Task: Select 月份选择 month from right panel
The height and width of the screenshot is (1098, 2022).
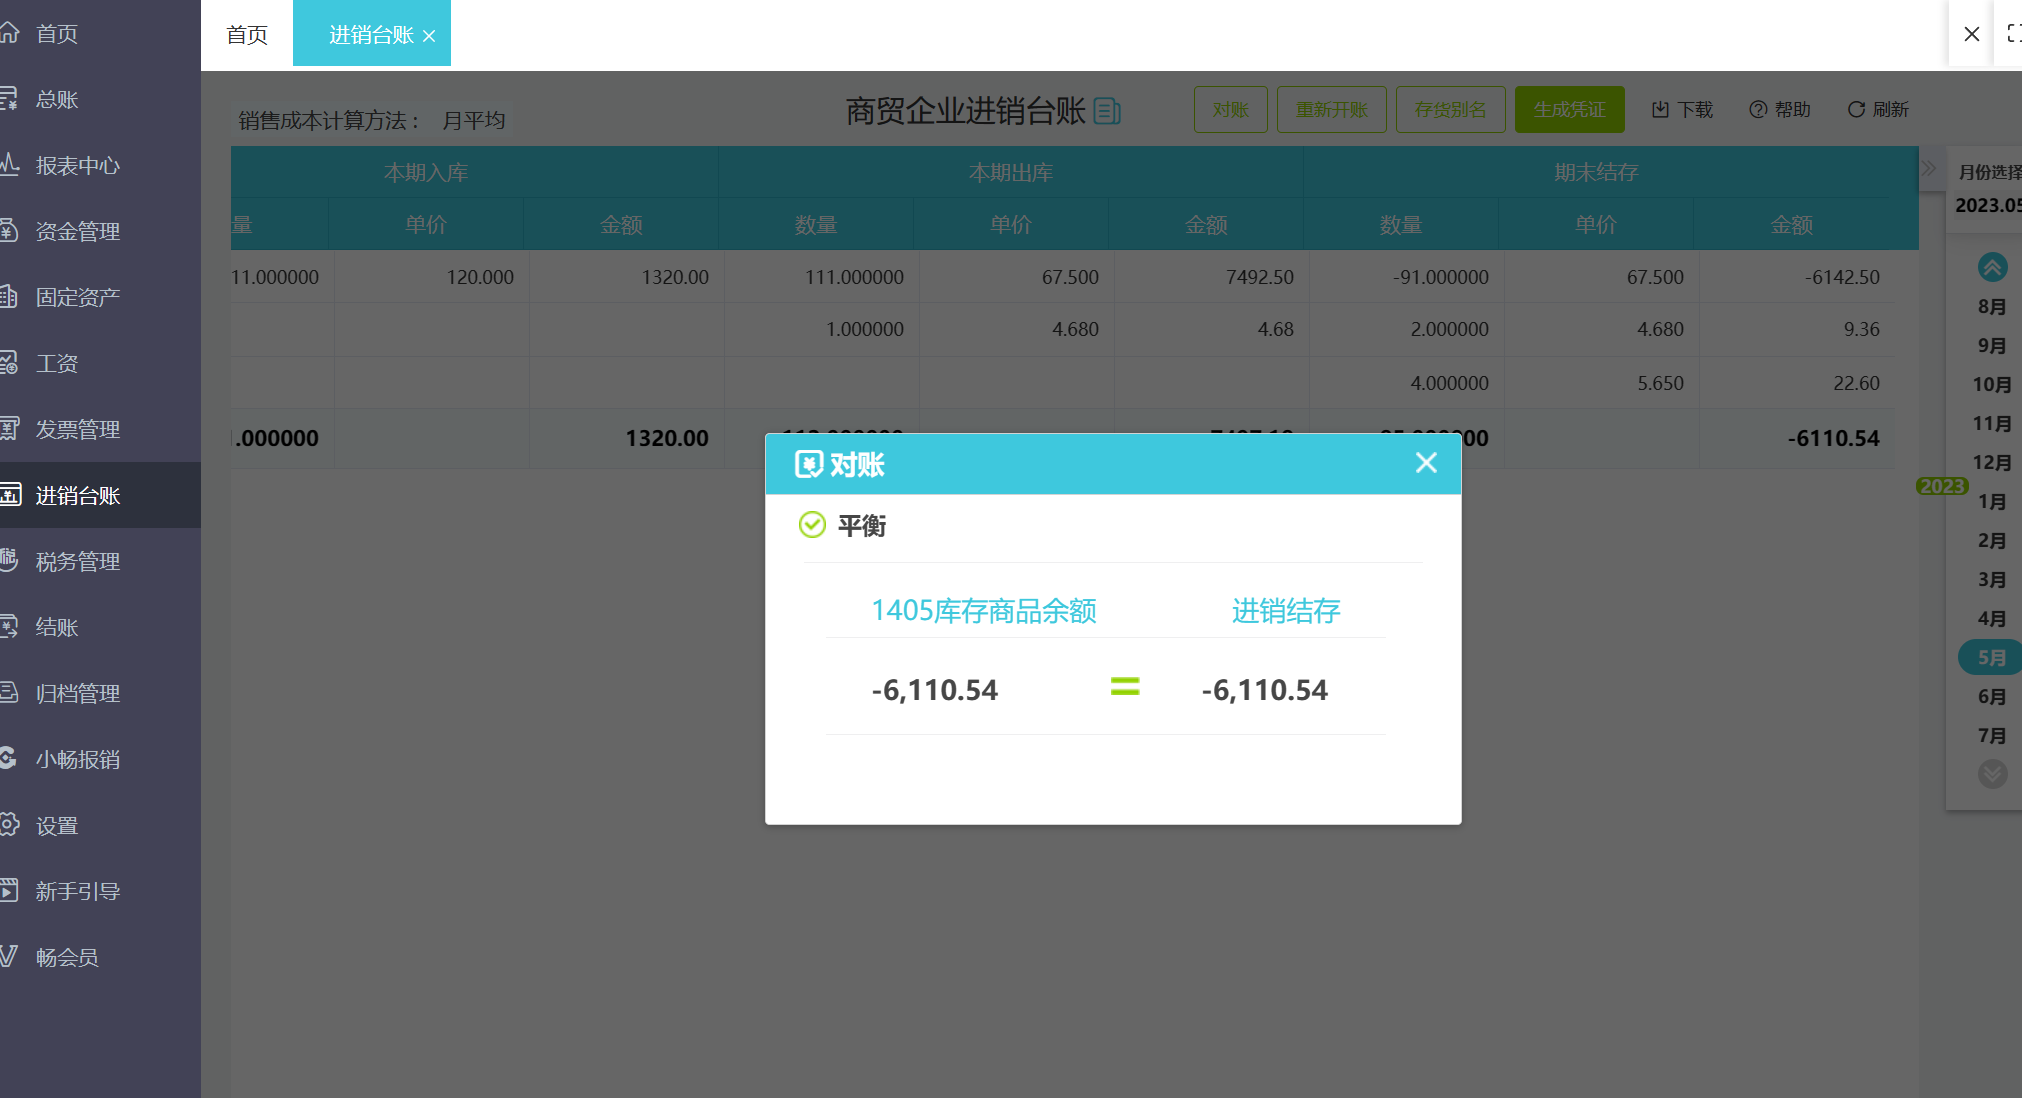Action: pos(1987,173)
